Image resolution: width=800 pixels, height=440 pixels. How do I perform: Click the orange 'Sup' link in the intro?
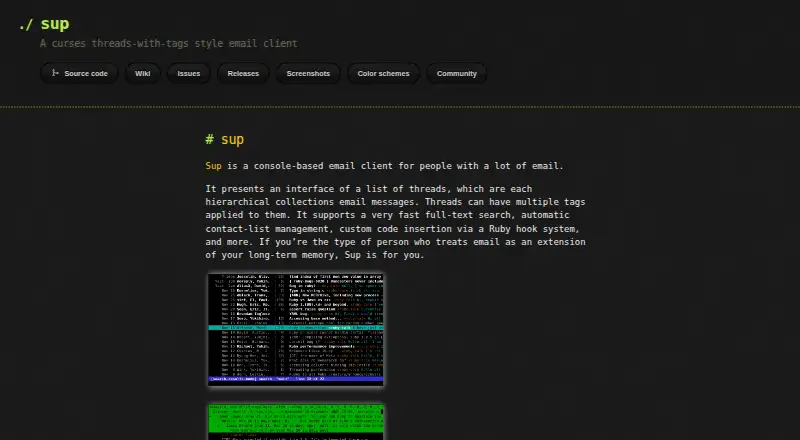[x=213, y=166]
